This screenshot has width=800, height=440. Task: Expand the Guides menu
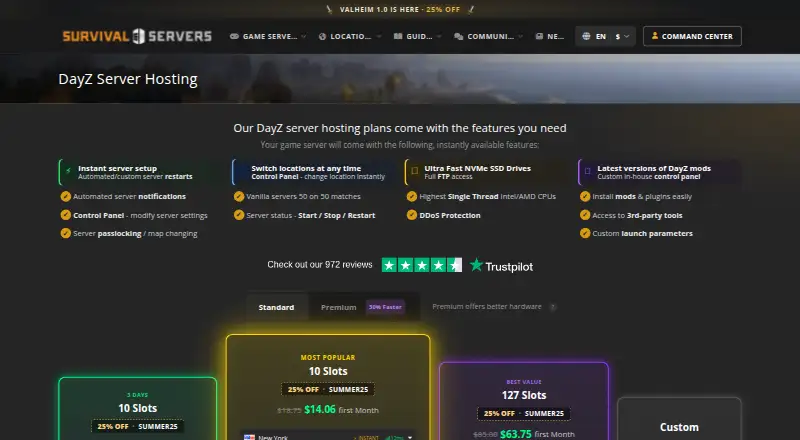pyautogui.click(x=417, y=36)
